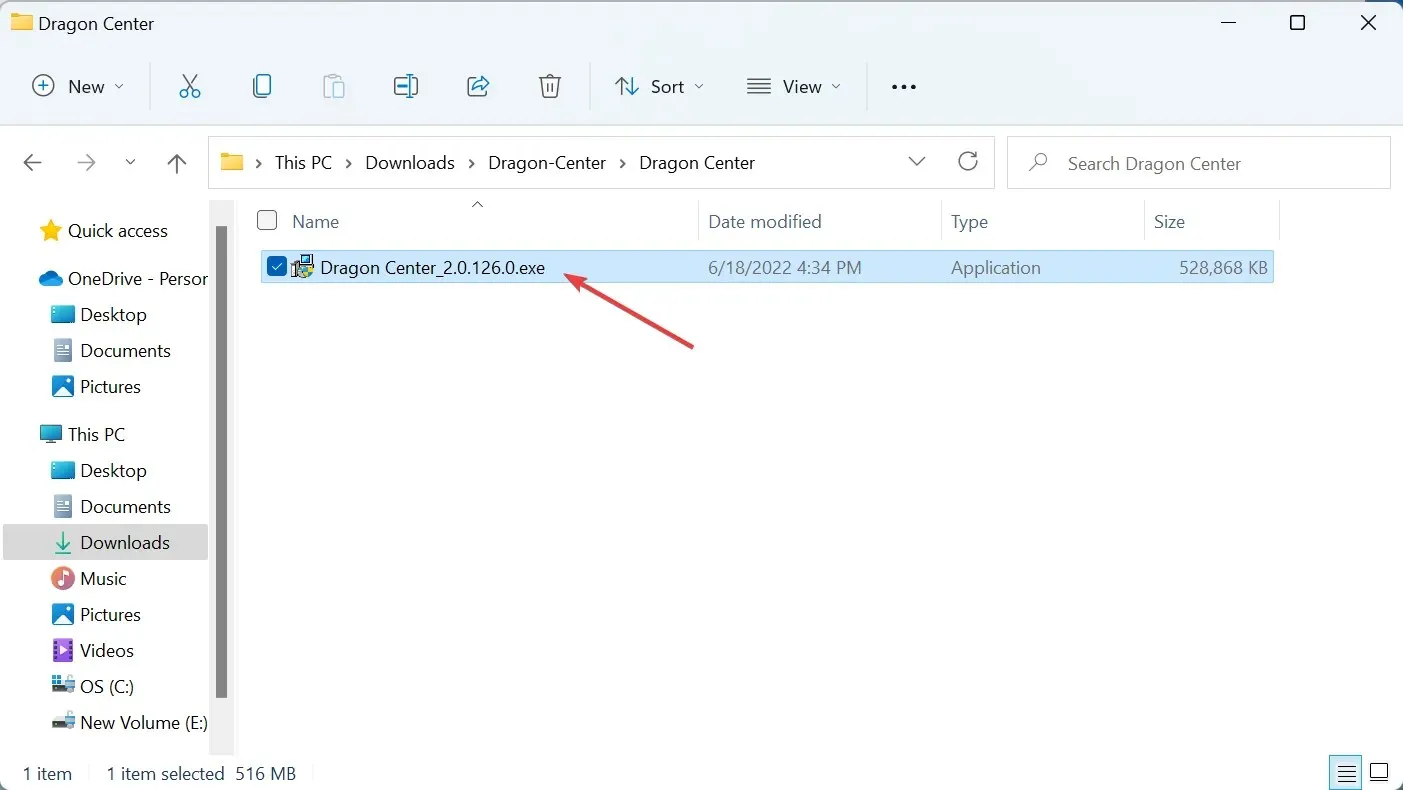Open Music folder in sidebar
Image resolution: width=1403 pixels, height=790 pixels.
90,579
